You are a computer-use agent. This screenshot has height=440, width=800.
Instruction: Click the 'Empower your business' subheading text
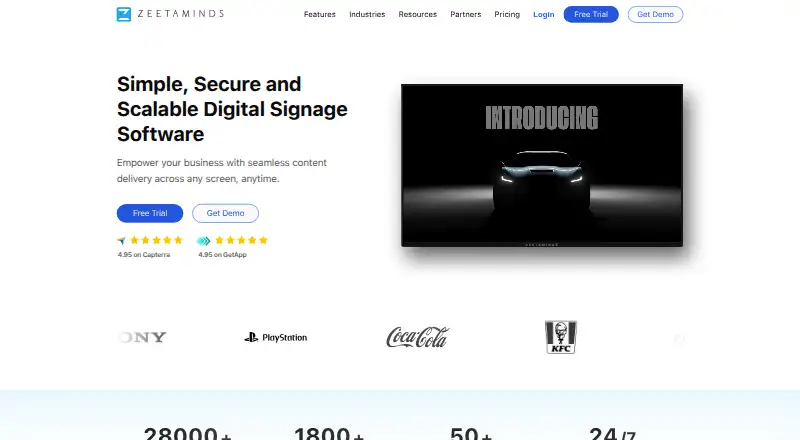(221, 170)
